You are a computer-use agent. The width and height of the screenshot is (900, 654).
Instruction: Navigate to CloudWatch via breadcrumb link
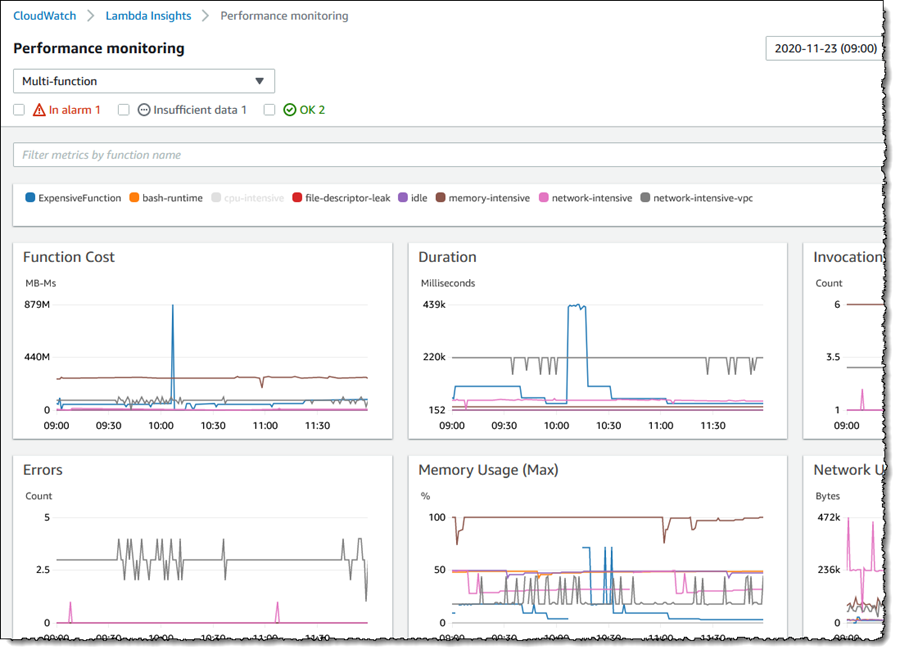click(x=44, y=15)
